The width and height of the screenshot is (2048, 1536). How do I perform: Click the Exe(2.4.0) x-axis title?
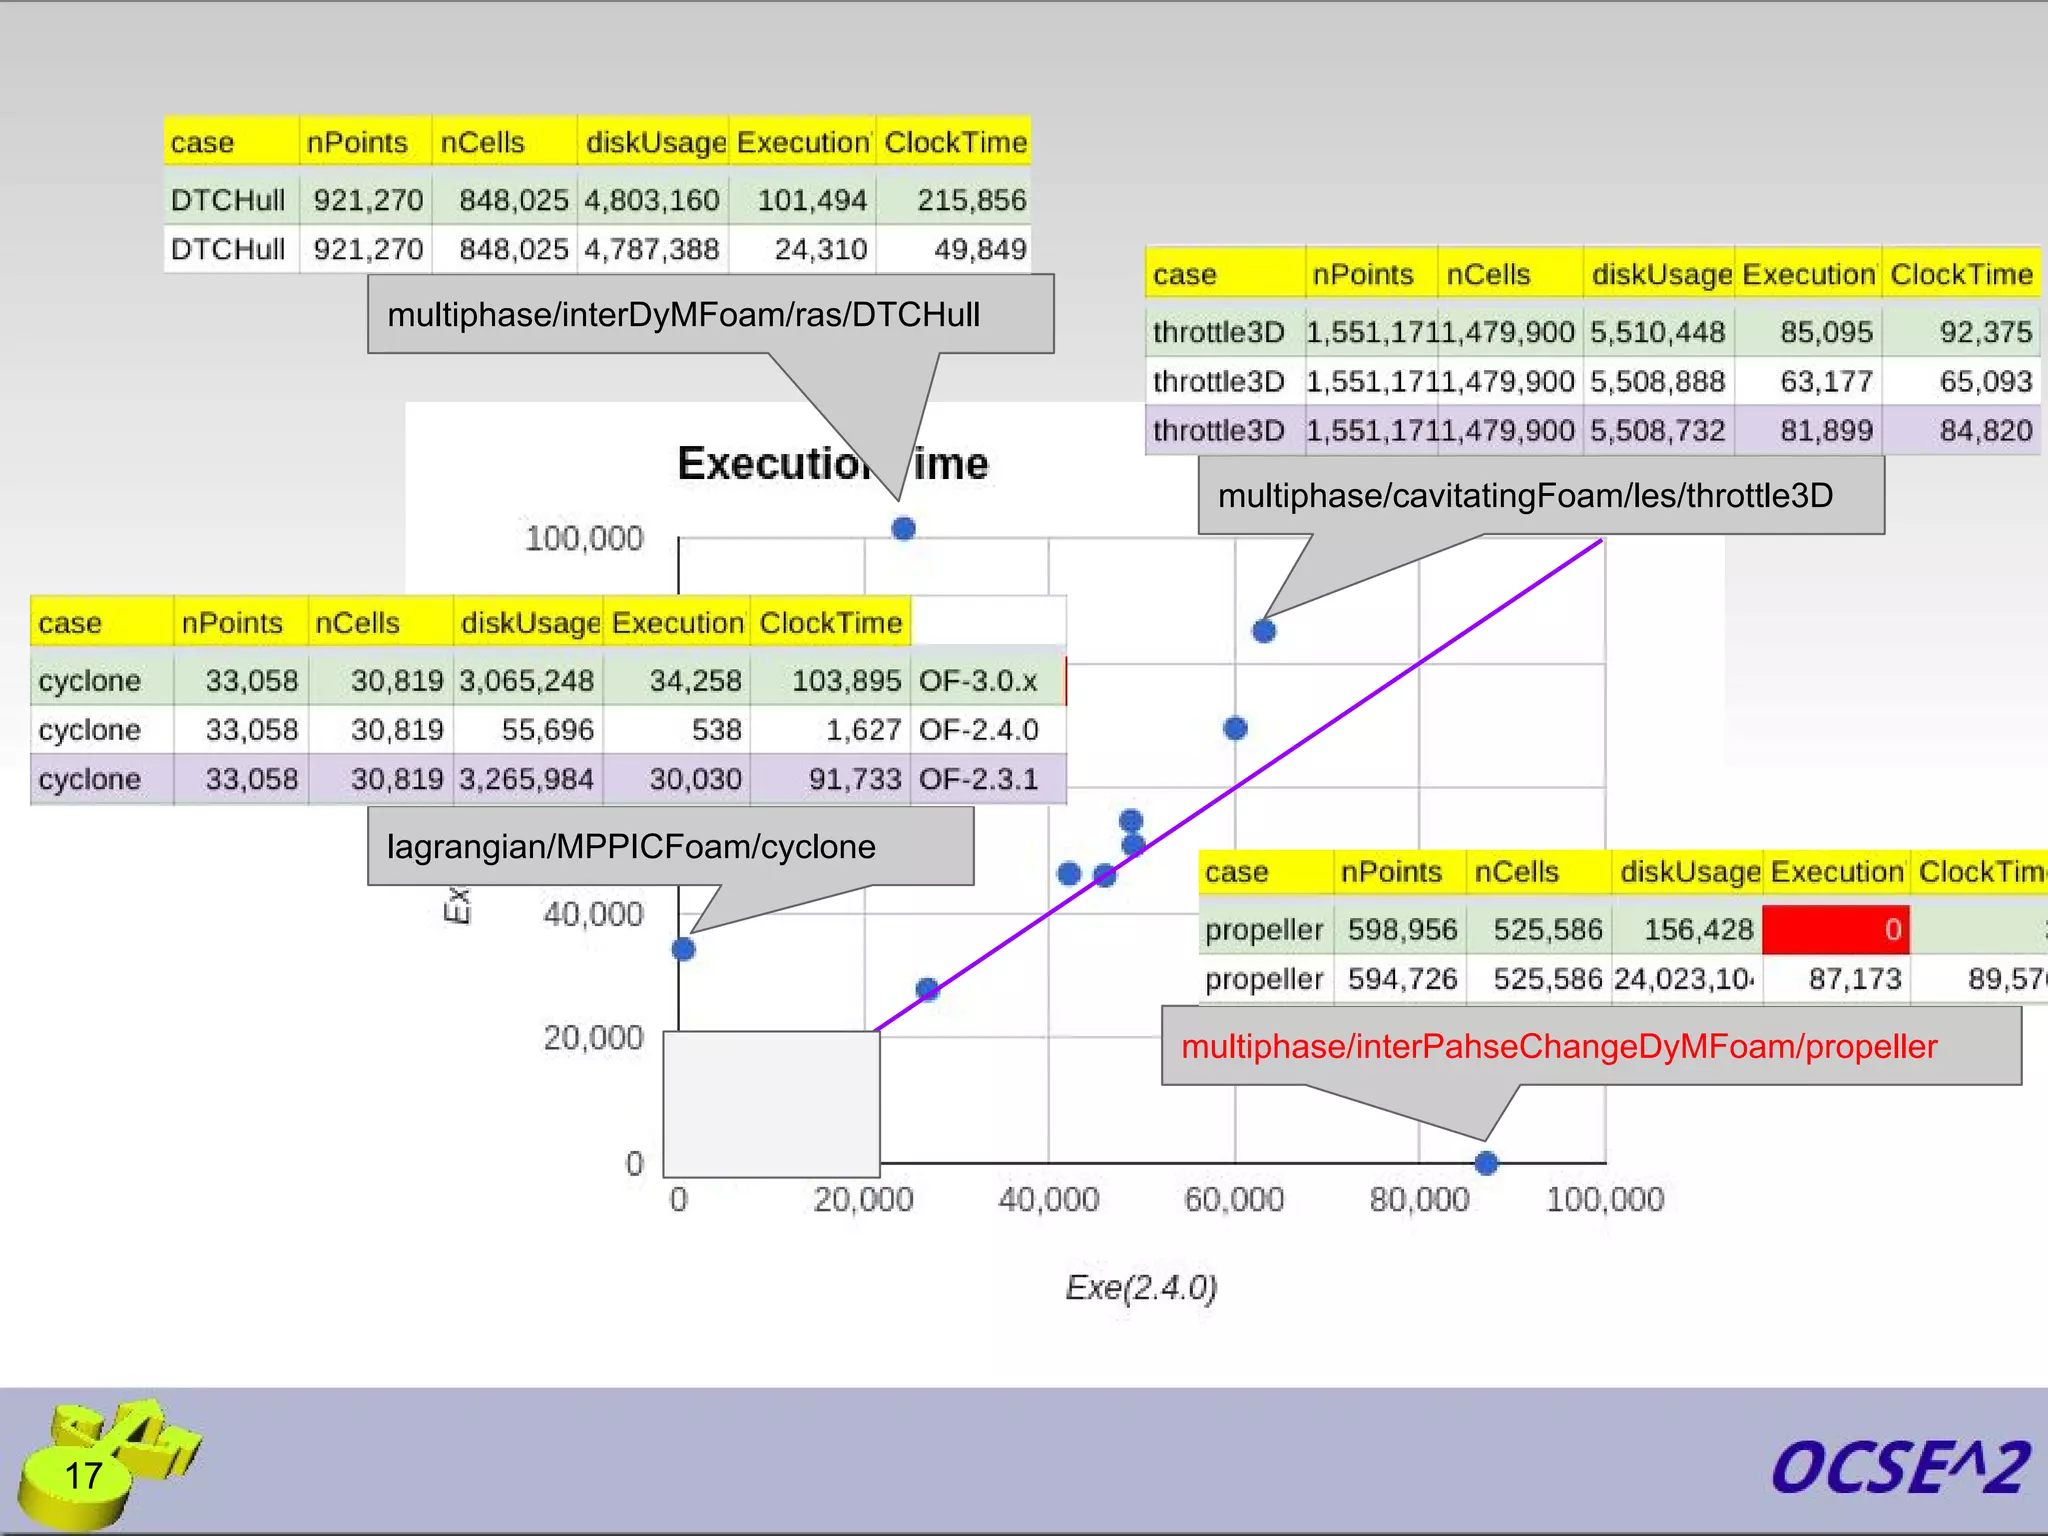[x=1141, y=1287]
